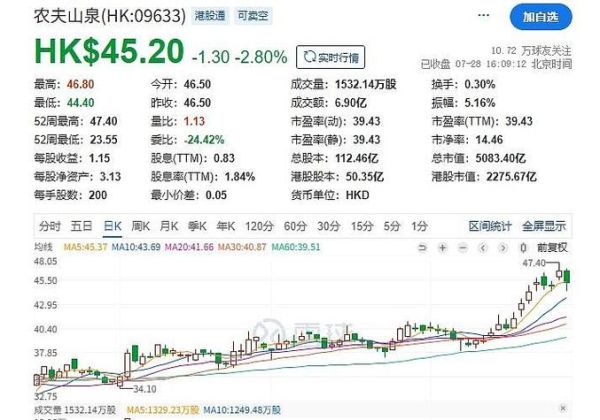Click the 振幅 value 5.16%
Image resolution: width=600 pixels, height=420 pixels.
point(480,103)
